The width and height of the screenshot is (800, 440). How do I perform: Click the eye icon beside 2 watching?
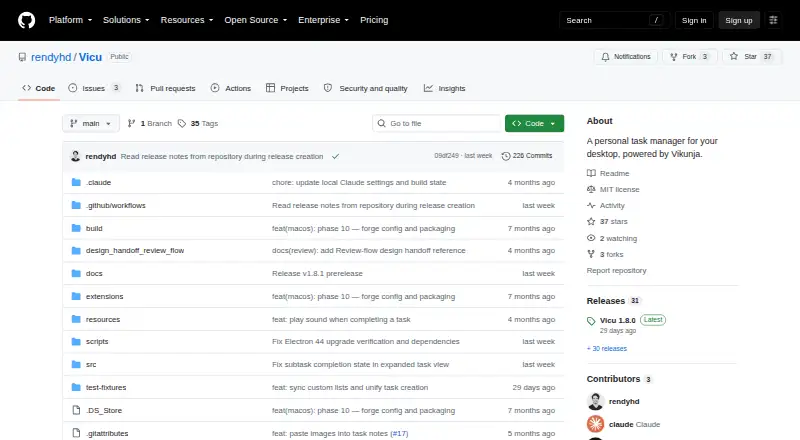[591, 238]
